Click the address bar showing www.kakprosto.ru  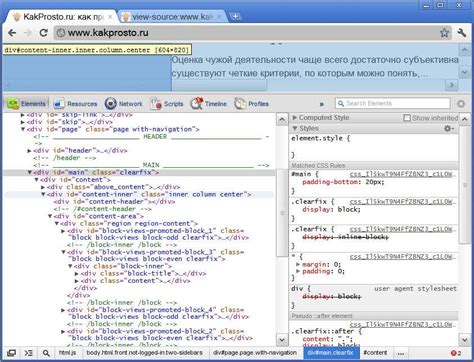click(246, 33)
